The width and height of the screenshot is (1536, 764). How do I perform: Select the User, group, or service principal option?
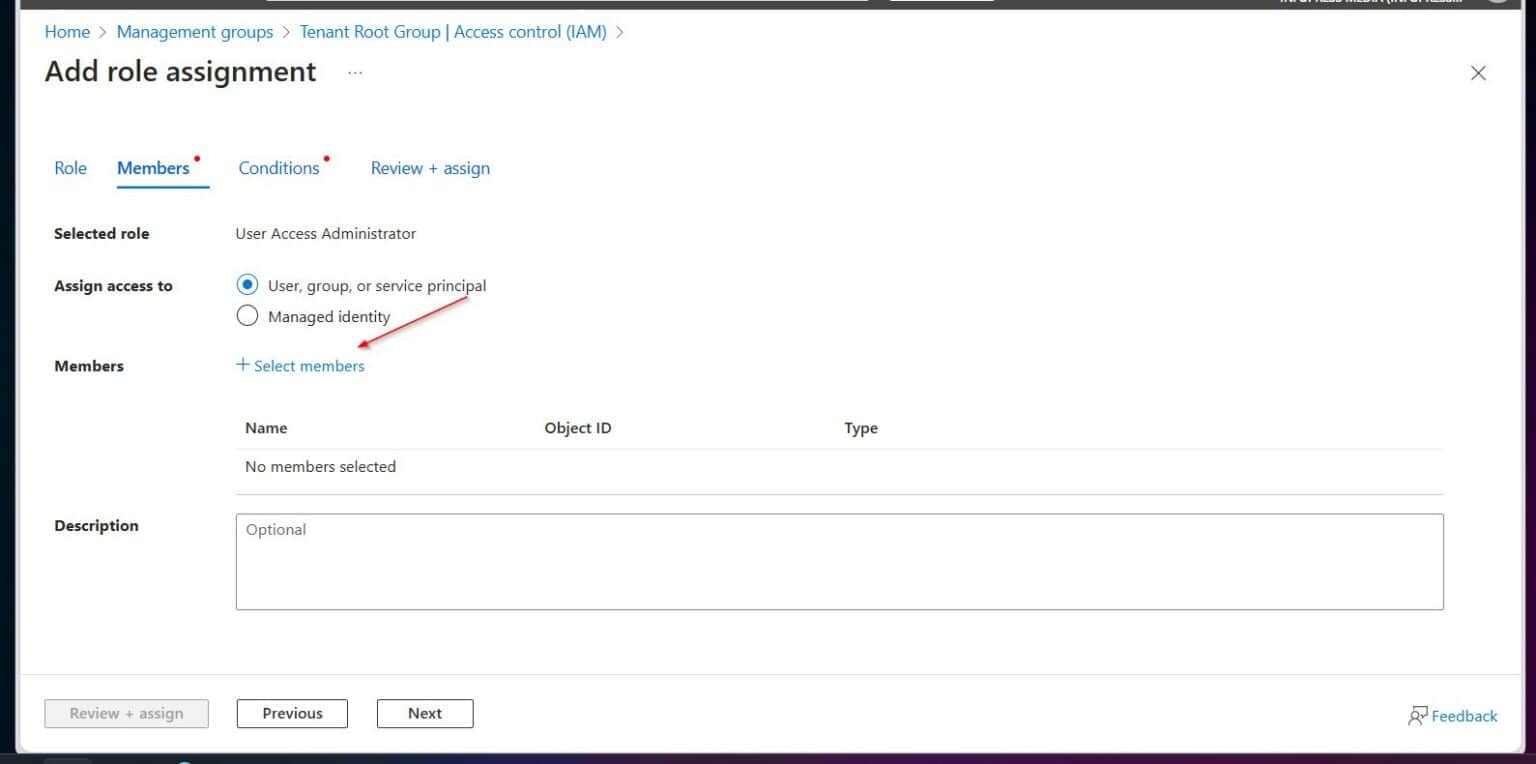tap(247, 285)
